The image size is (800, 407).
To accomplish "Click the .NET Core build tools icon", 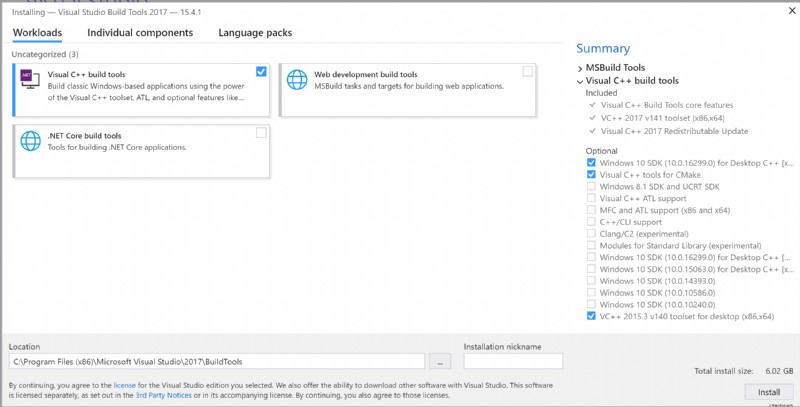I will pyautogui.click(x=30, y=142).
